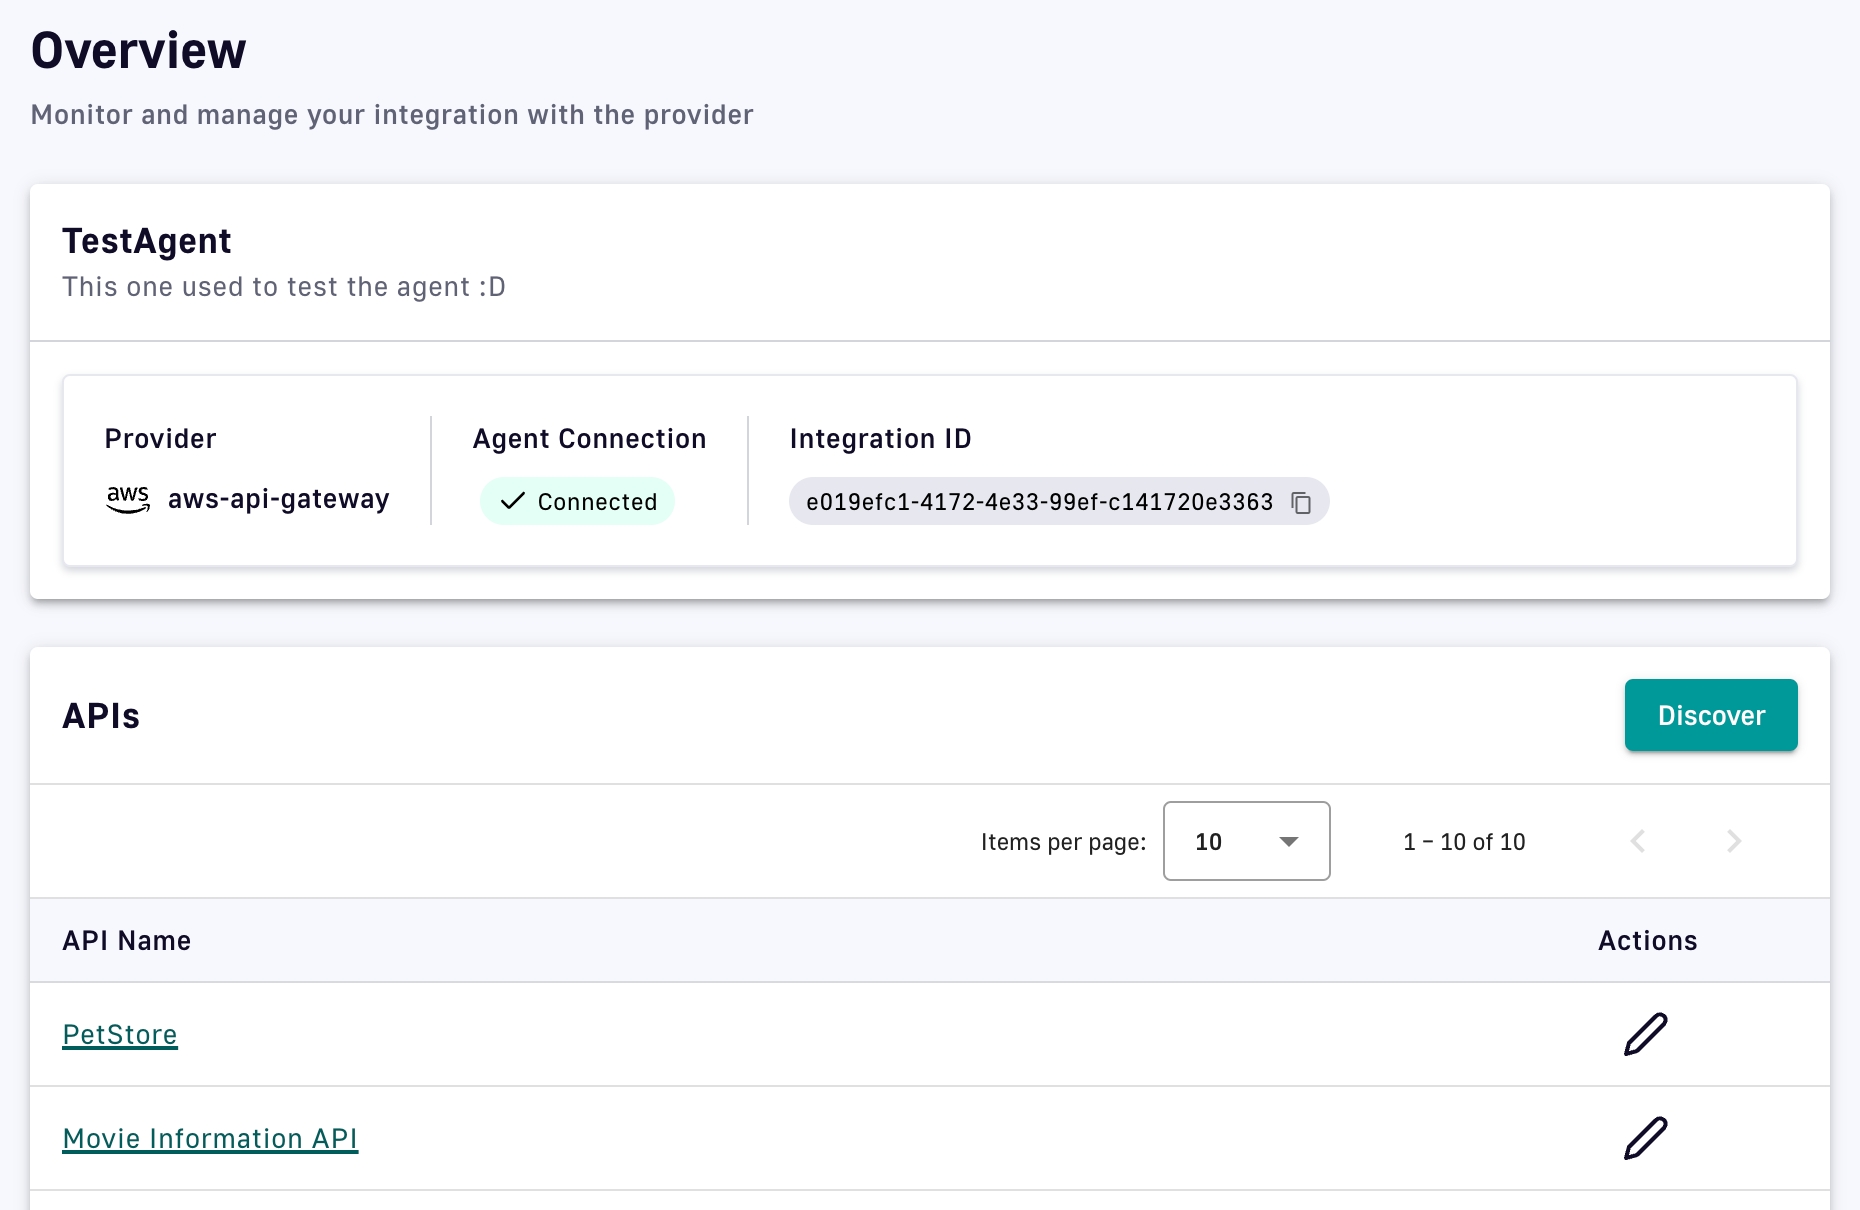
Task: Click the aws-api-gateway provider name
Action: (278, 499)
